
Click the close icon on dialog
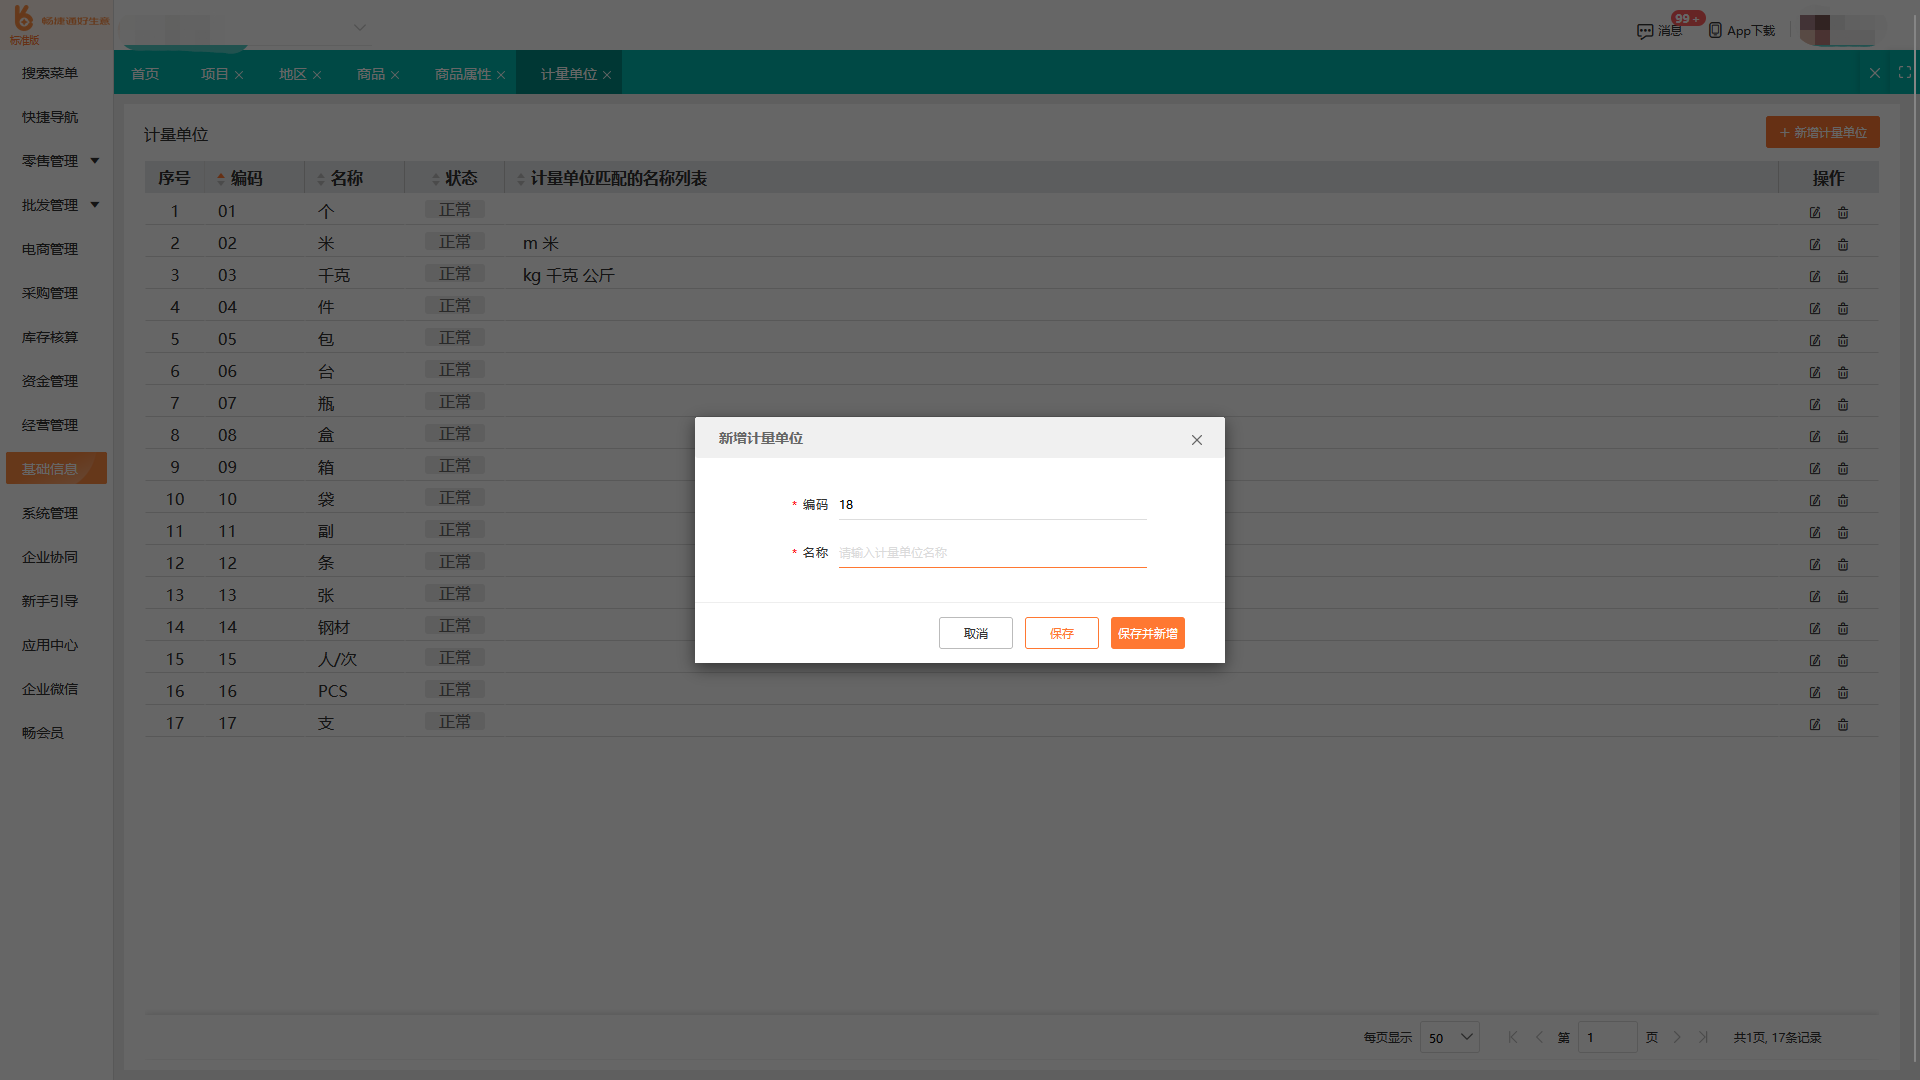[1197, 440]
